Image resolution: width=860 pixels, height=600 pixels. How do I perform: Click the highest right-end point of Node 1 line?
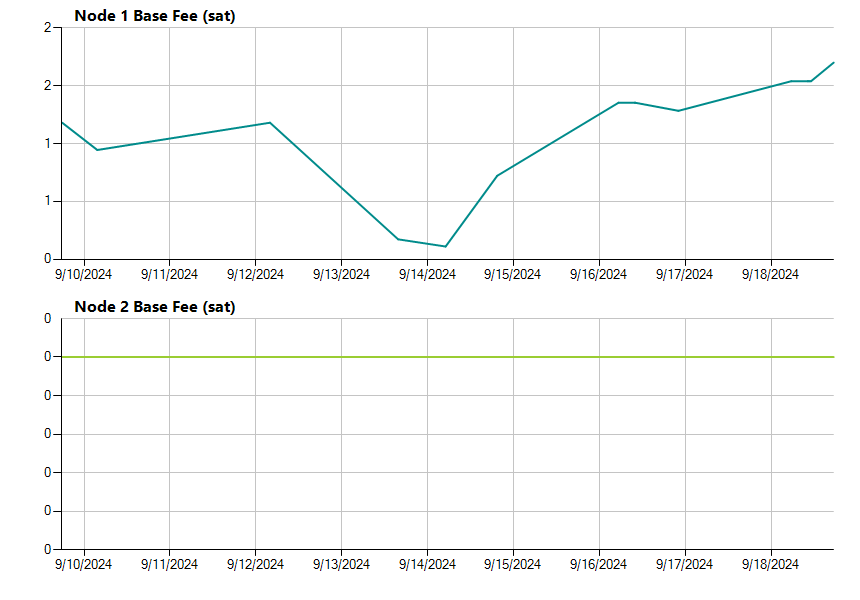(833, 63)
